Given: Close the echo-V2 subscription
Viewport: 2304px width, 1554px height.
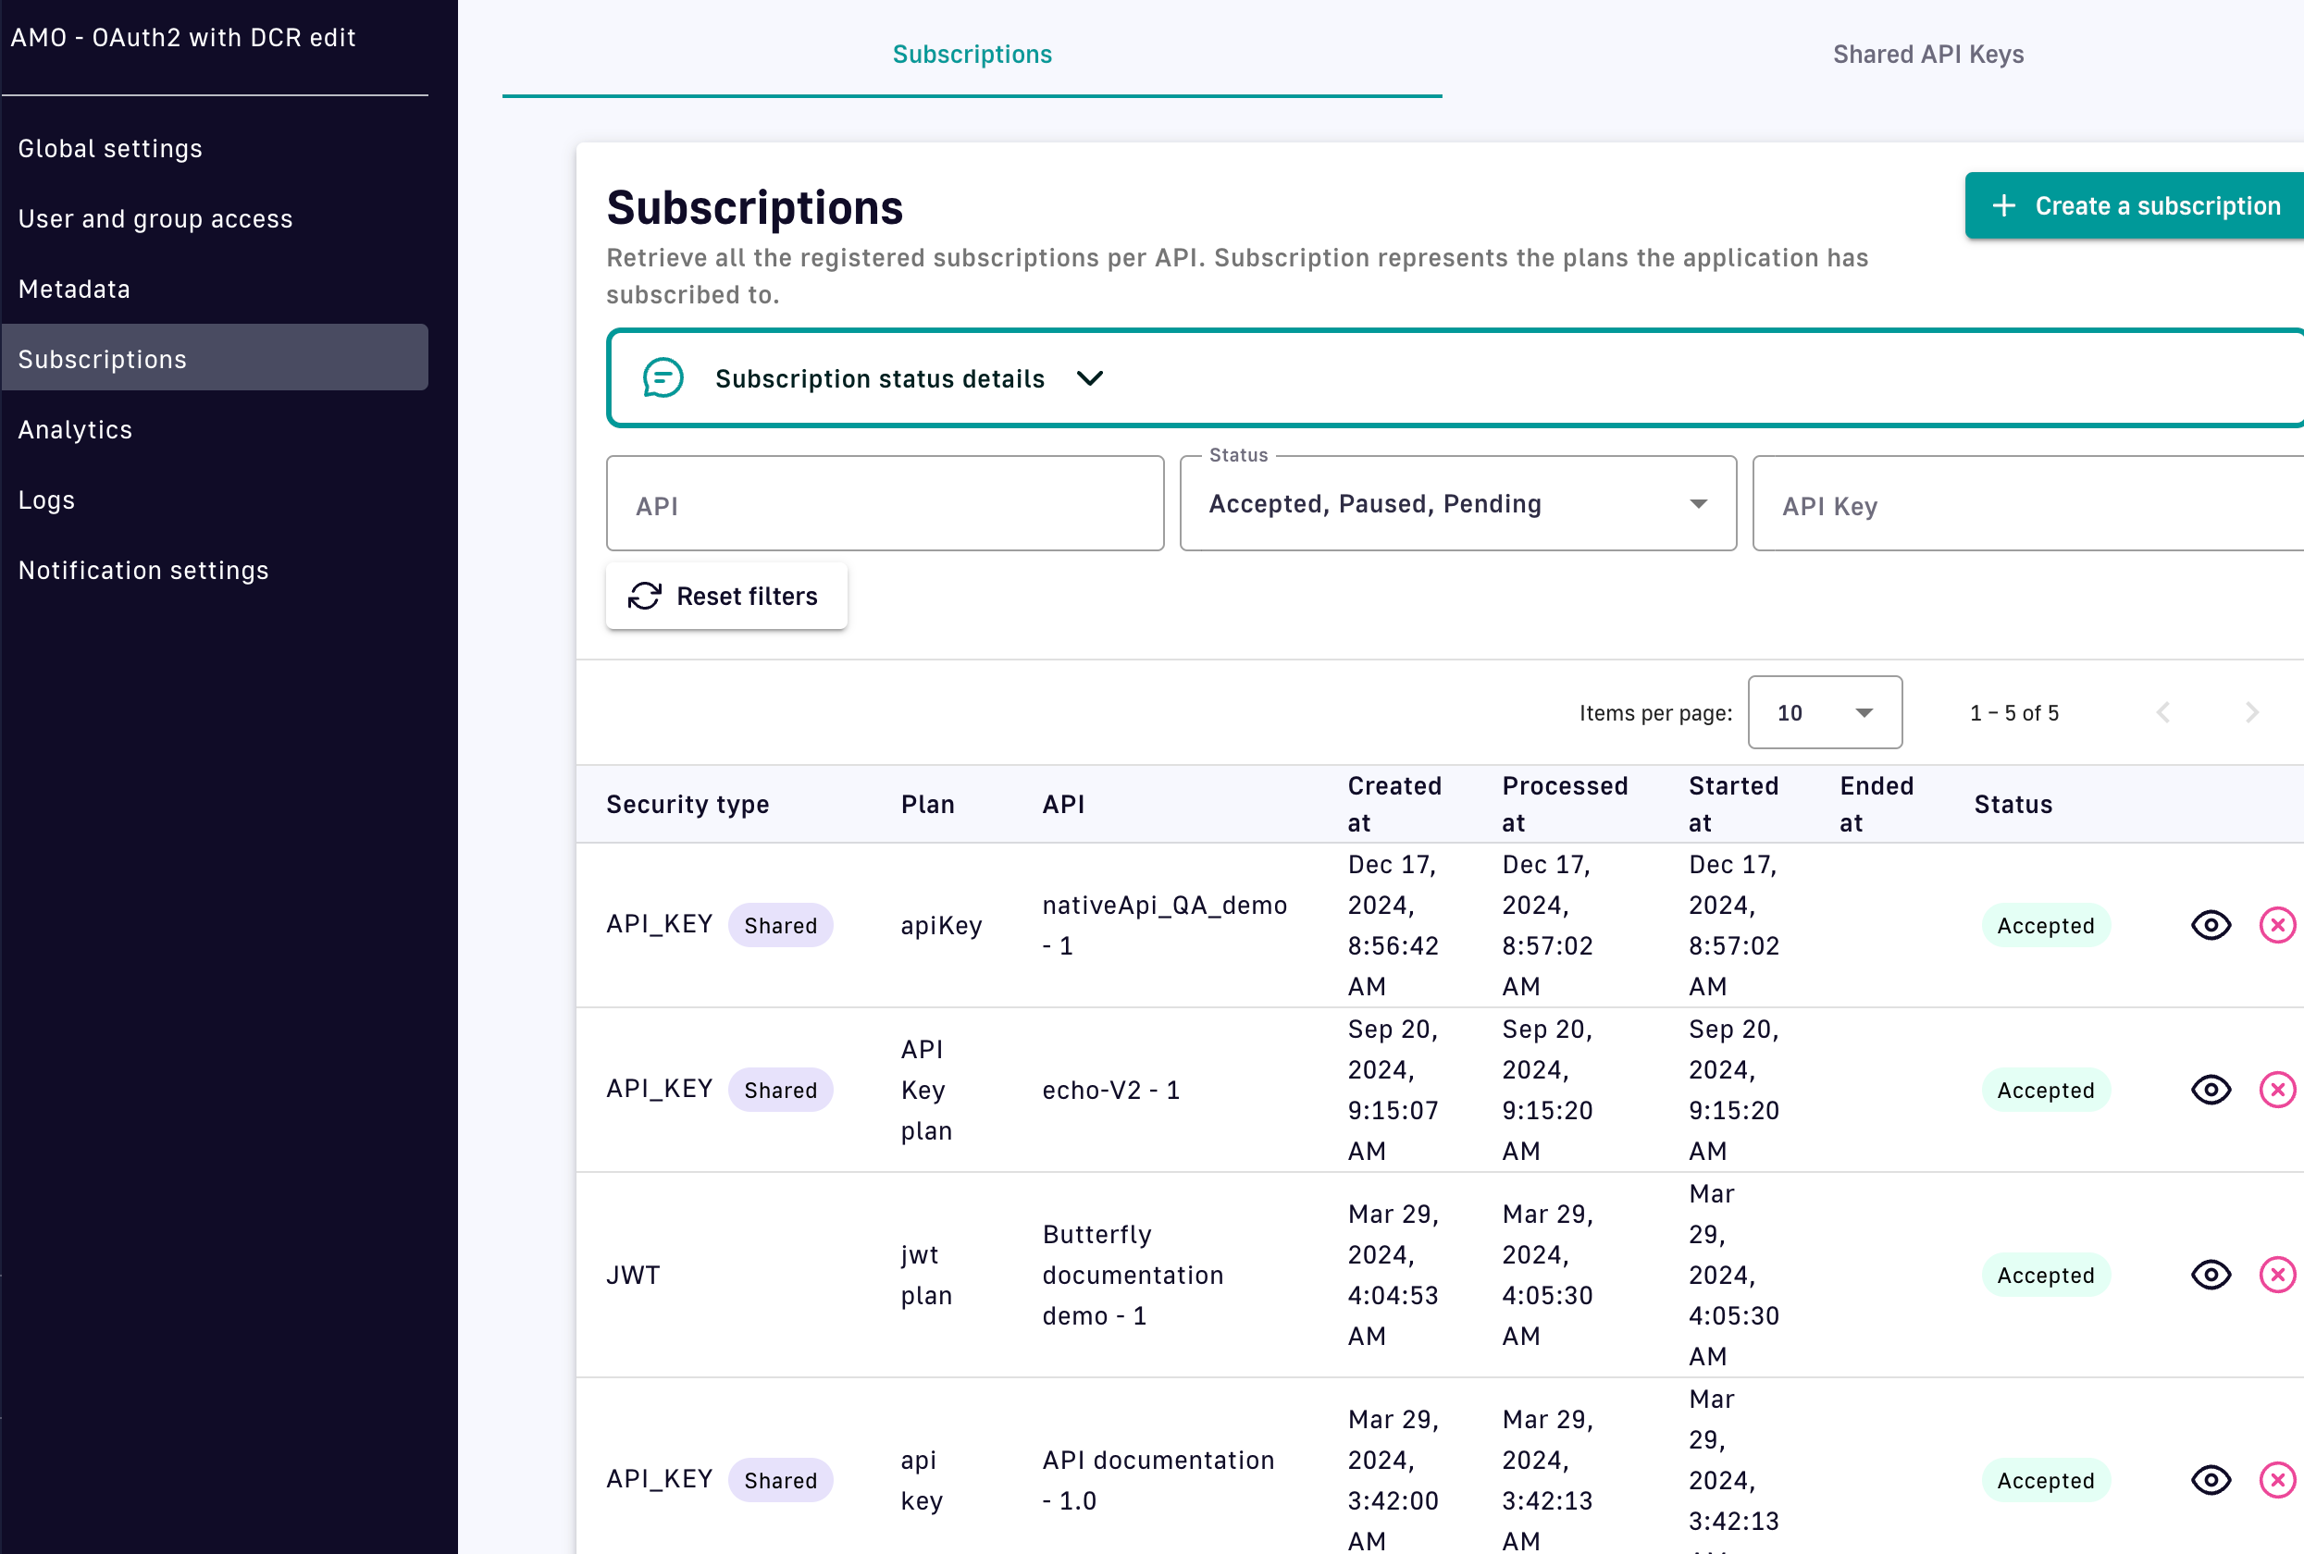Looking at the screenshot, I should point(2277,1089).
